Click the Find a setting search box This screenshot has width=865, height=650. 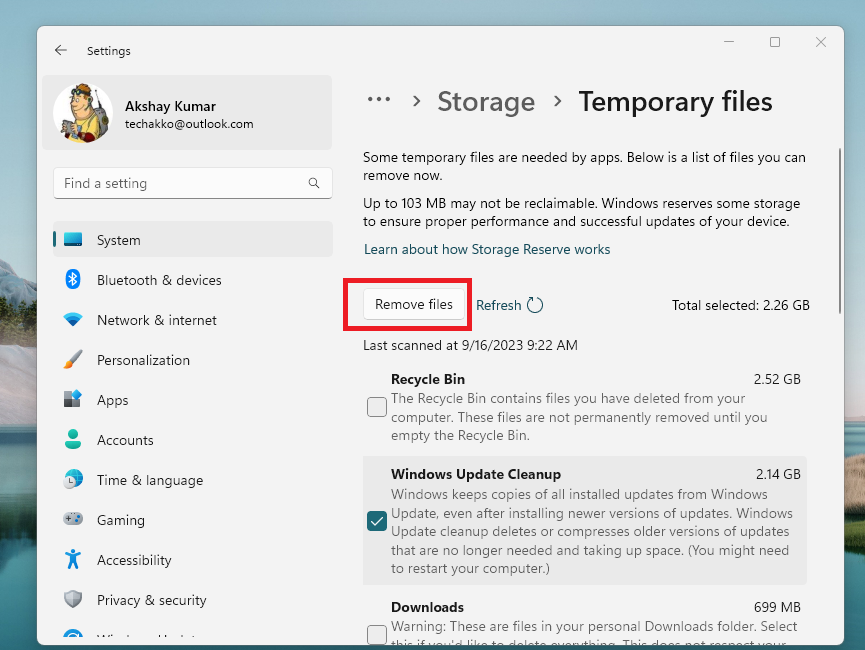coord(193,183)
